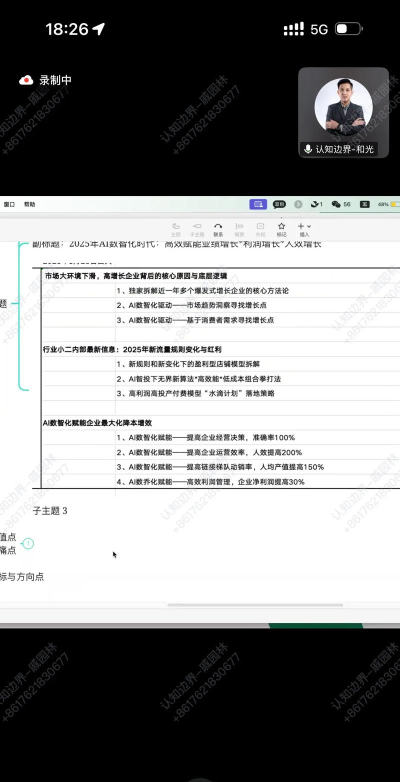Image resolution: width=400 pixels, height=782 pixels.
Task: Open the 窗口 menu
Action: click(9, 204)
